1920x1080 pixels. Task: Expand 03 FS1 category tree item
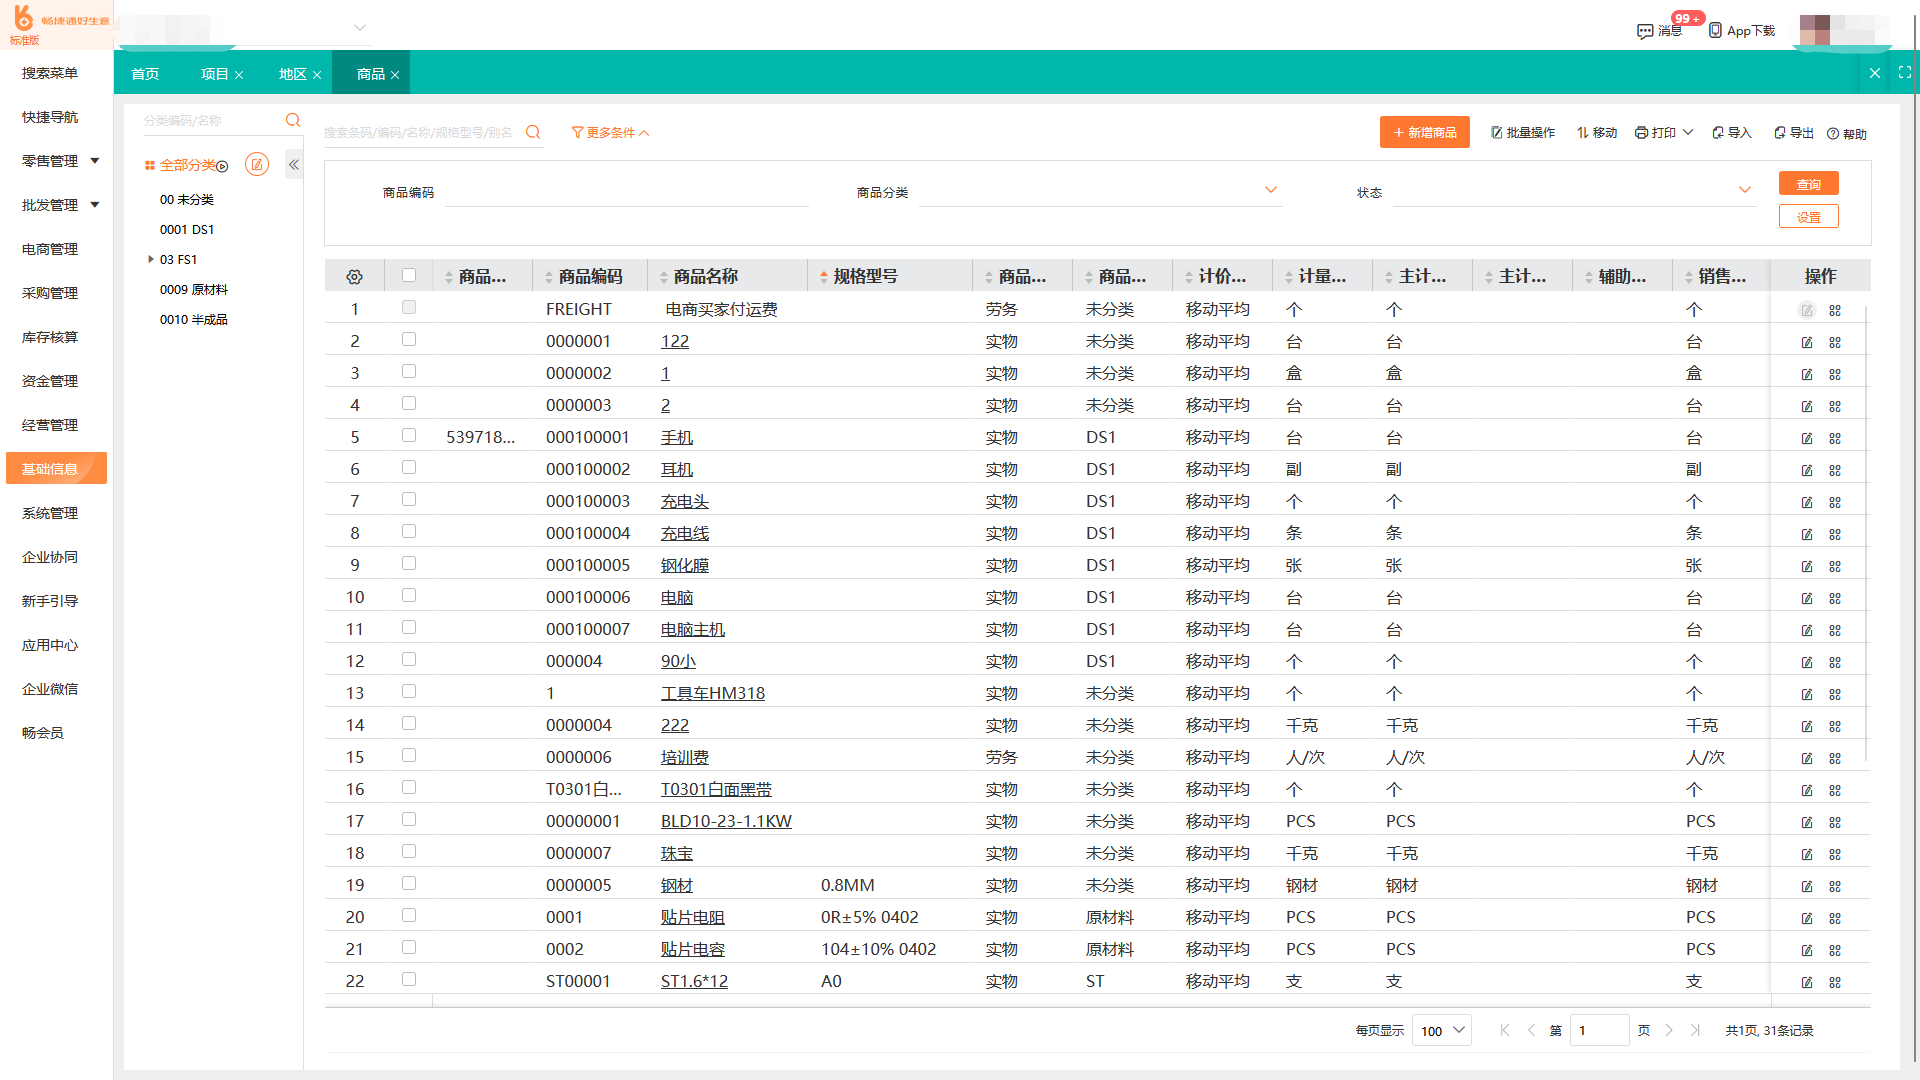point(150,258)
